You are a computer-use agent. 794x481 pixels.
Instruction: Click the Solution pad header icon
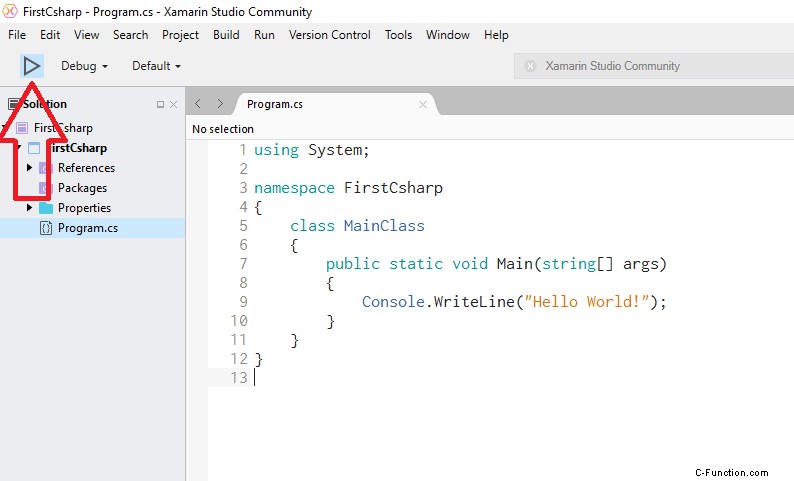pos(13,104)
